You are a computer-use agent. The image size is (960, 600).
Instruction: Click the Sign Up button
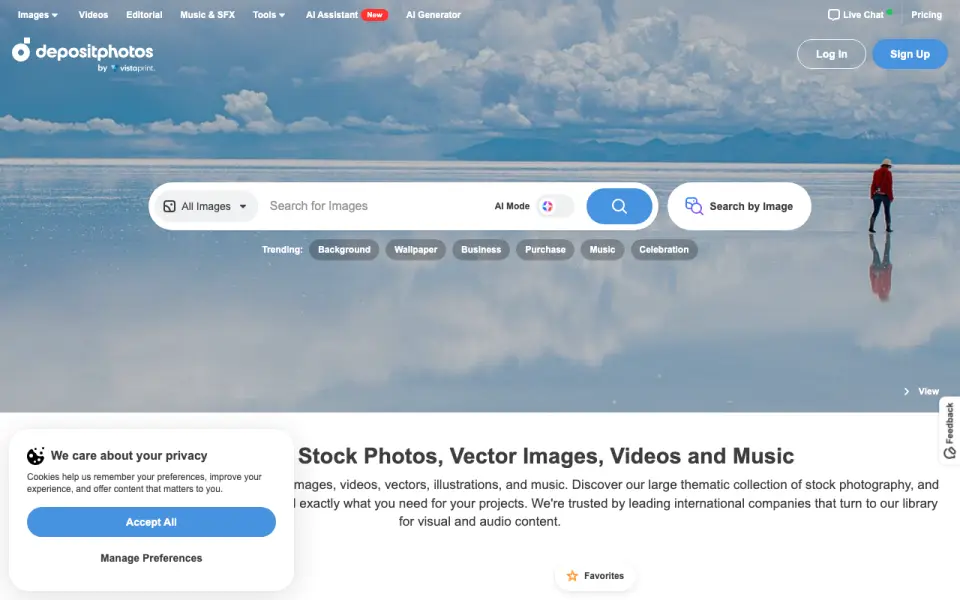(x=910, y=54)
